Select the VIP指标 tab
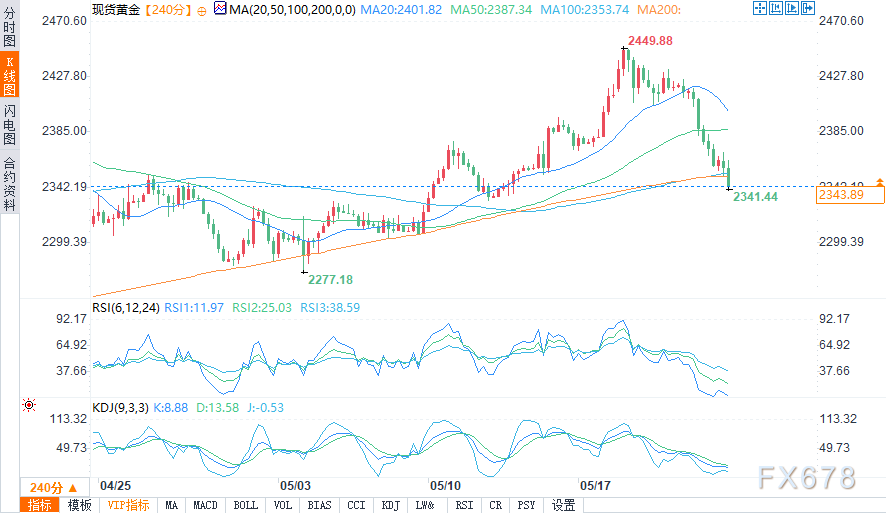The image size is (886, 513). pos(127,505)
